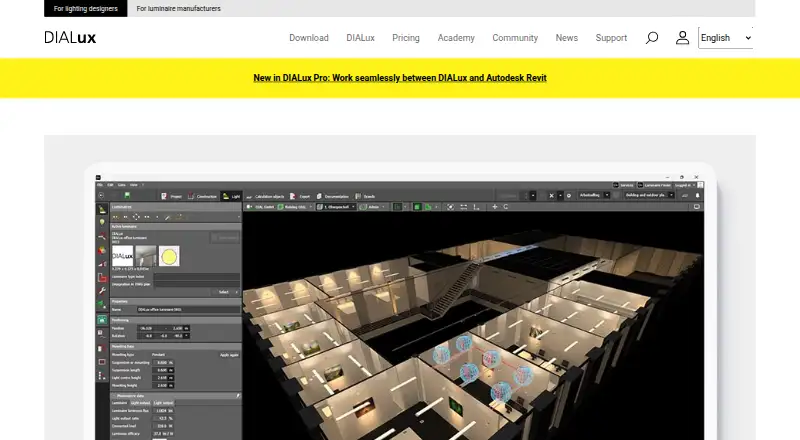Open the English language dropdown
800x440 pixels.
[726, 38]
